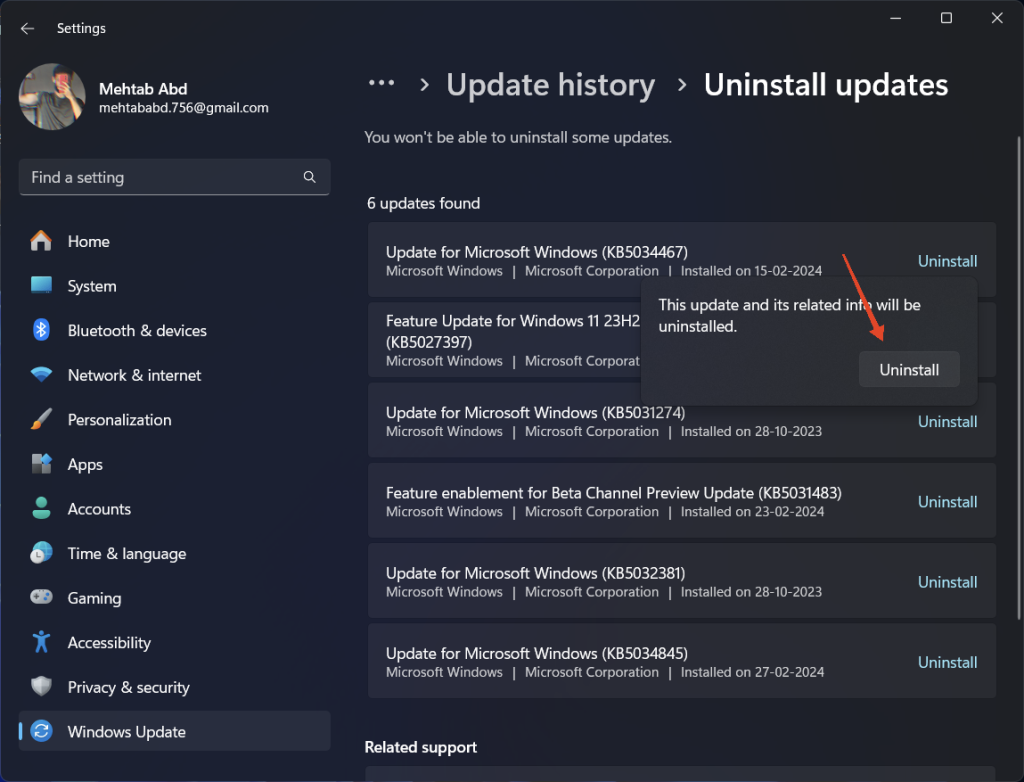This screenshot has height=782, width=1024.
Task: Click Installed on 23-02-2024 date text
Action: (752, 512)
